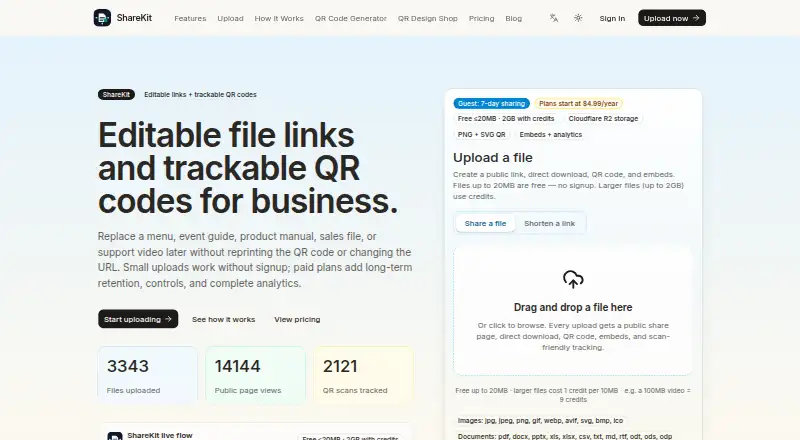The image size is (800, 440).
Task: Click the Free ≤20MB · 2GB with credits chip in upload card header
Action: [x=506, y=118]
